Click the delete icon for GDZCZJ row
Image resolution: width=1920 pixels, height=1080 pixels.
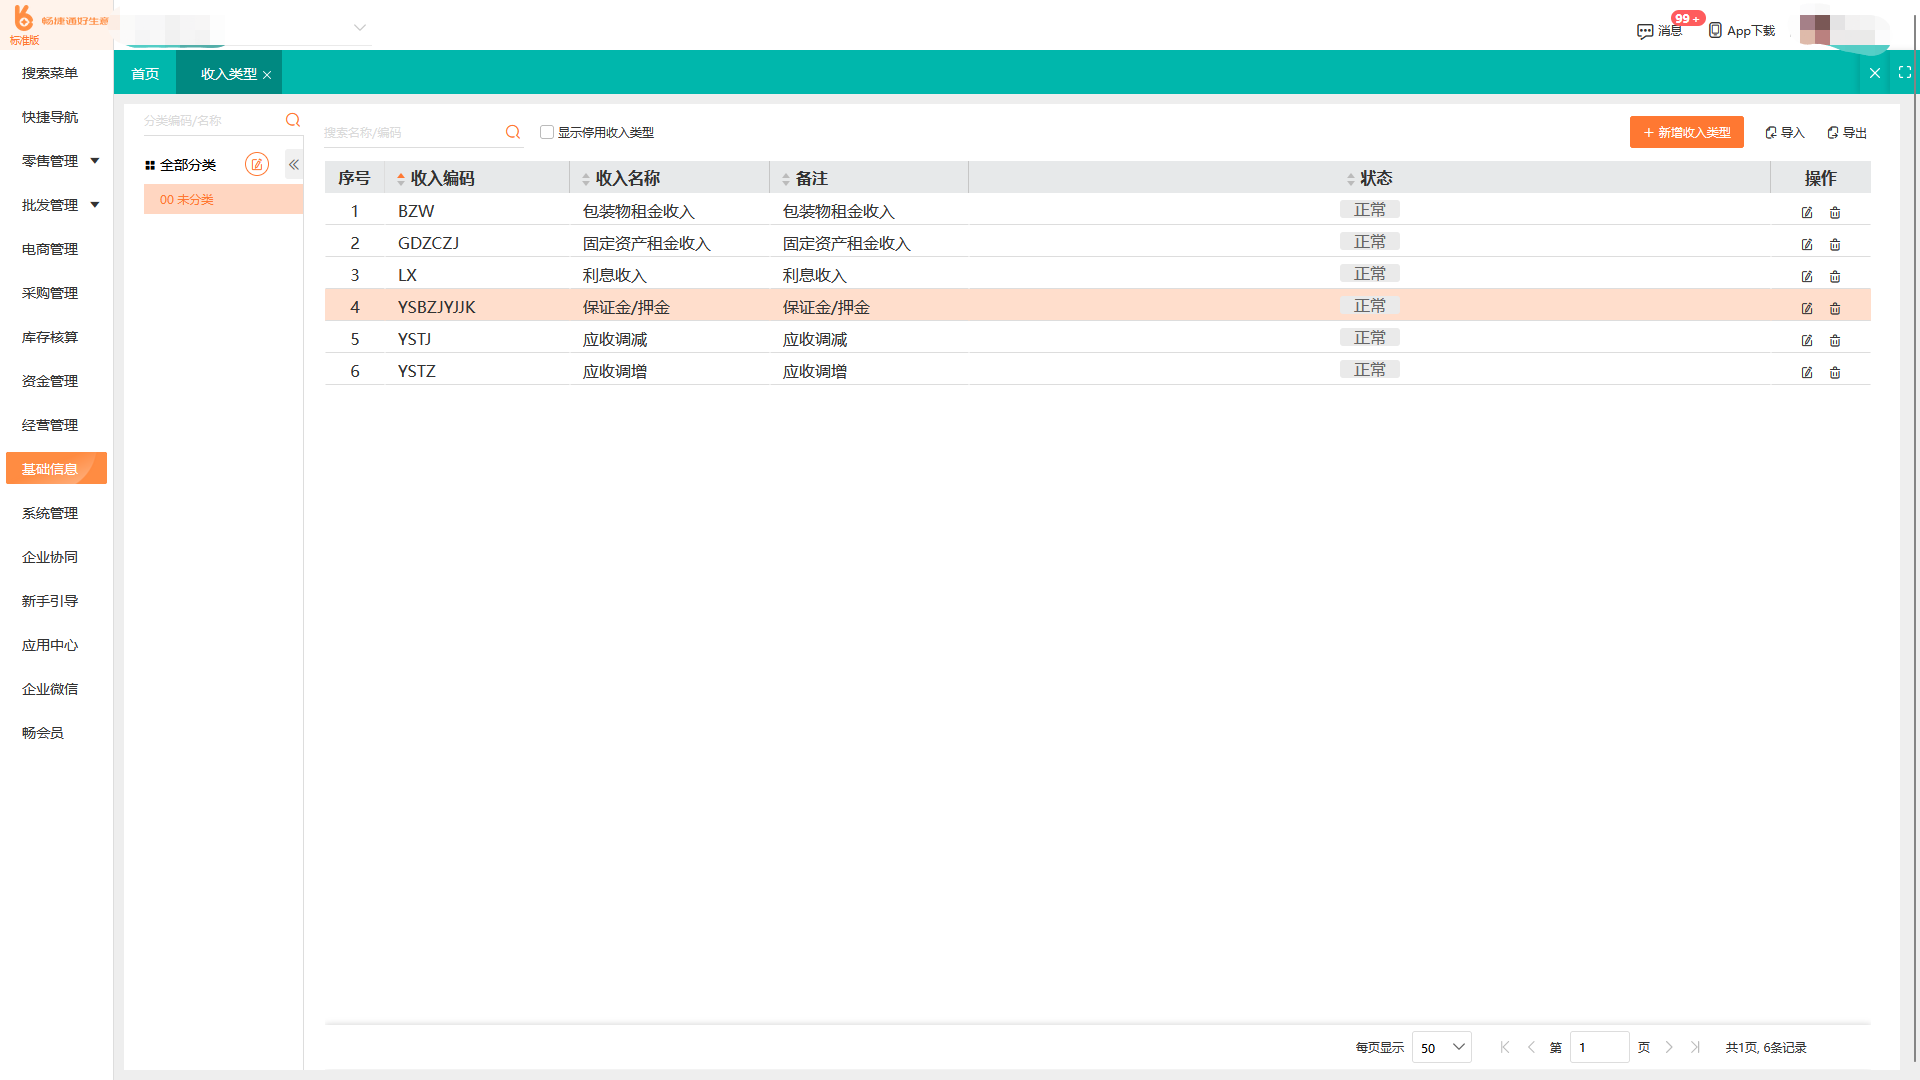(x=1834, y=243)
